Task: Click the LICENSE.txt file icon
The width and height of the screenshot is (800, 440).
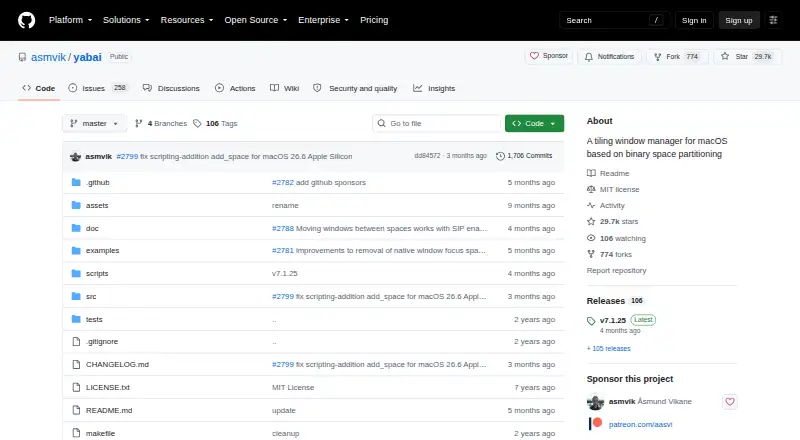Action: click(x=76, y=387)
